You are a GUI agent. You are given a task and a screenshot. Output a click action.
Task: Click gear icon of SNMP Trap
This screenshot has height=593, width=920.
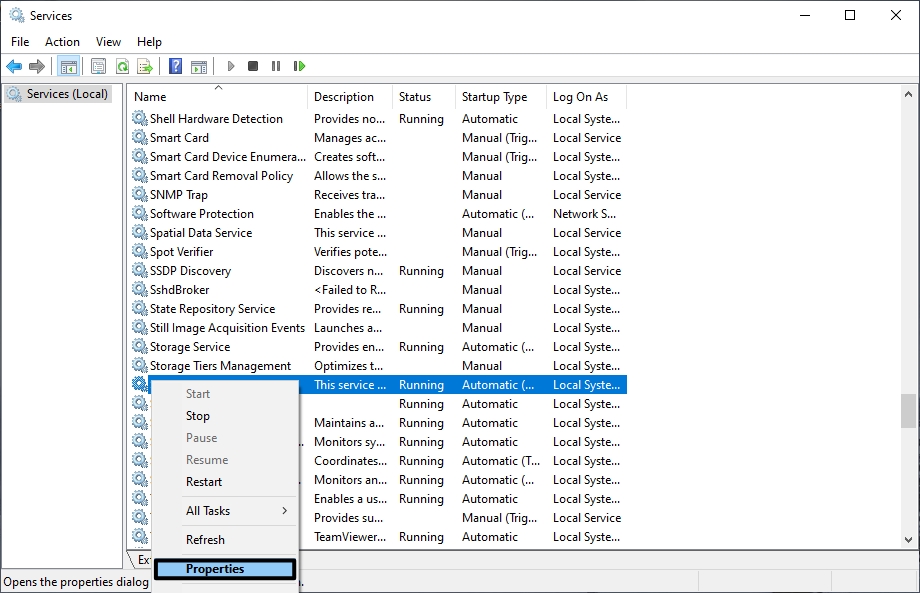tap(140, 194)
